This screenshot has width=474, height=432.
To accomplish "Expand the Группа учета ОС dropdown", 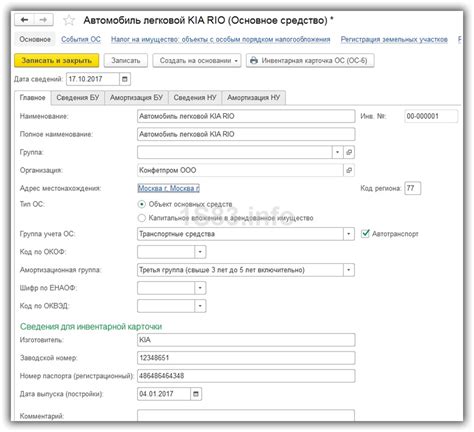I will click(349, 234).
